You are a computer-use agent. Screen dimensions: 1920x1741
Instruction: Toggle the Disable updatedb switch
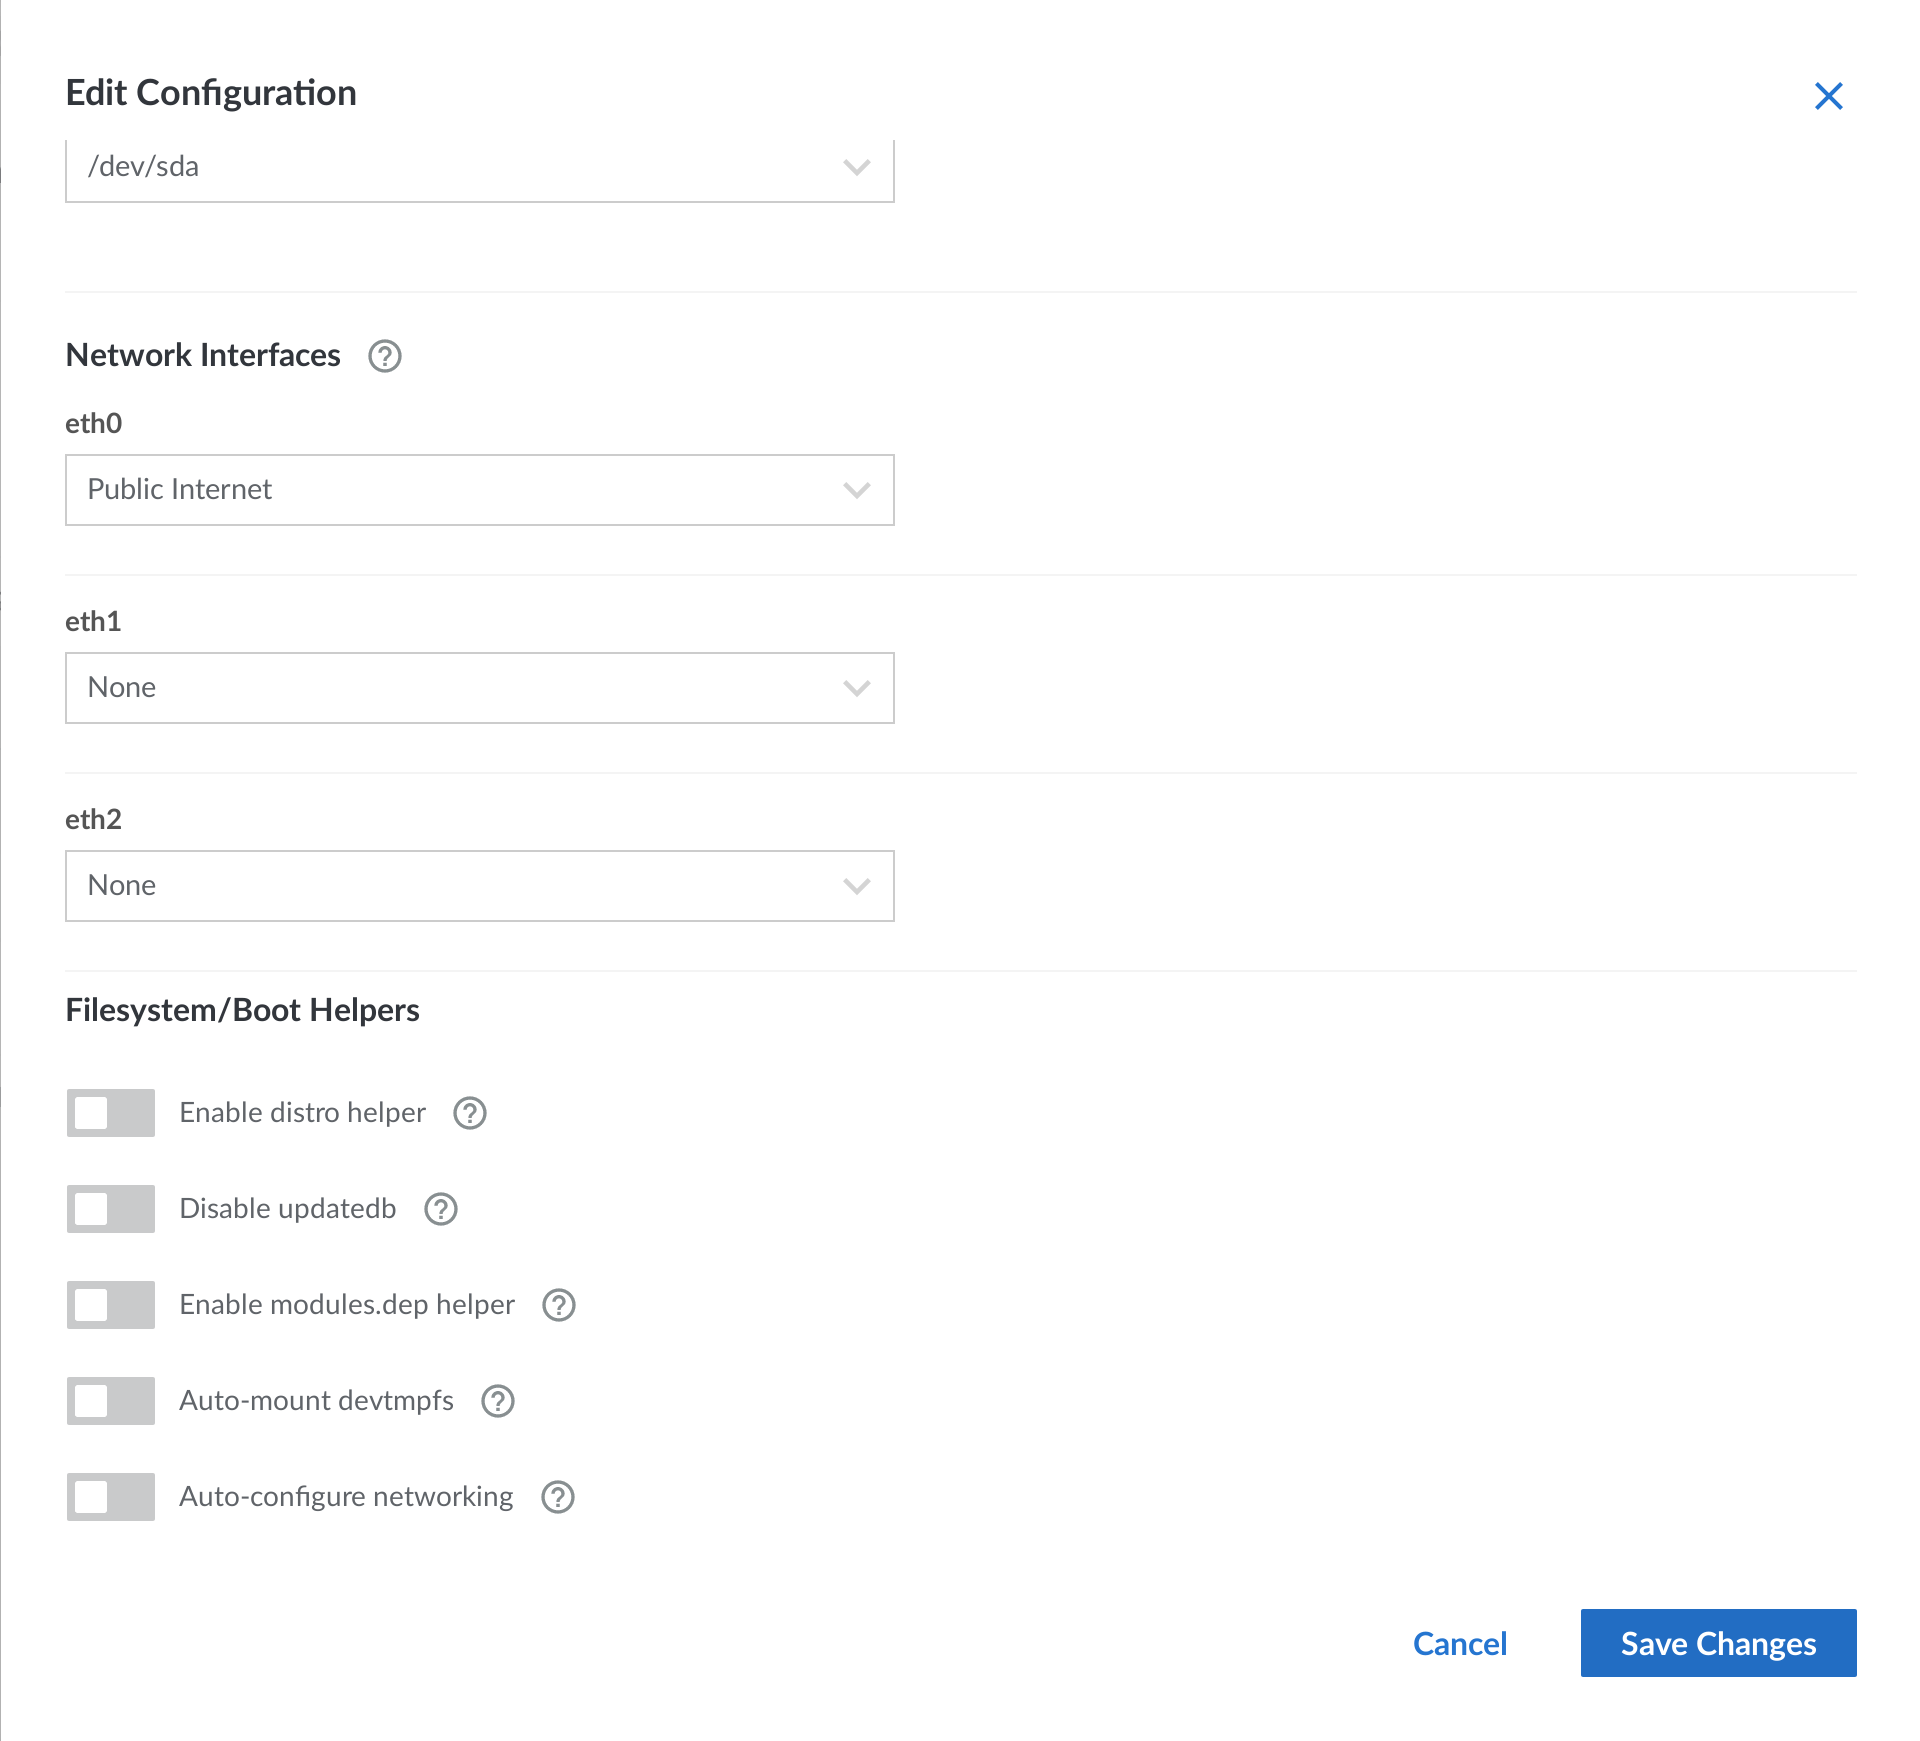(x=109, y=1207)
